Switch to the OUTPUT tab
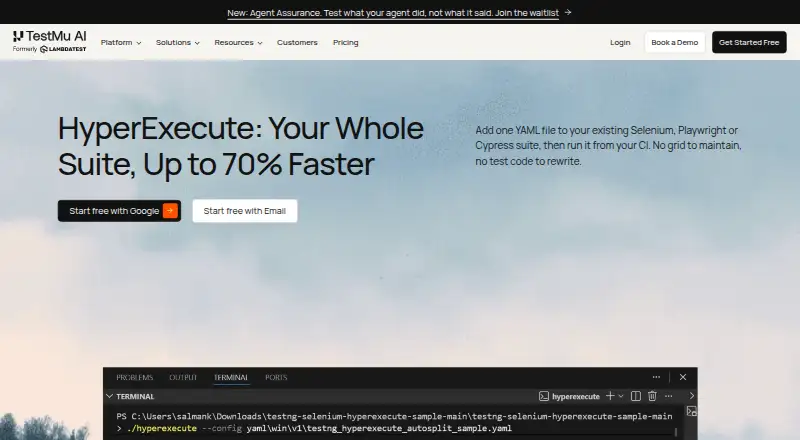800x440 pixels. click(183, 377)
